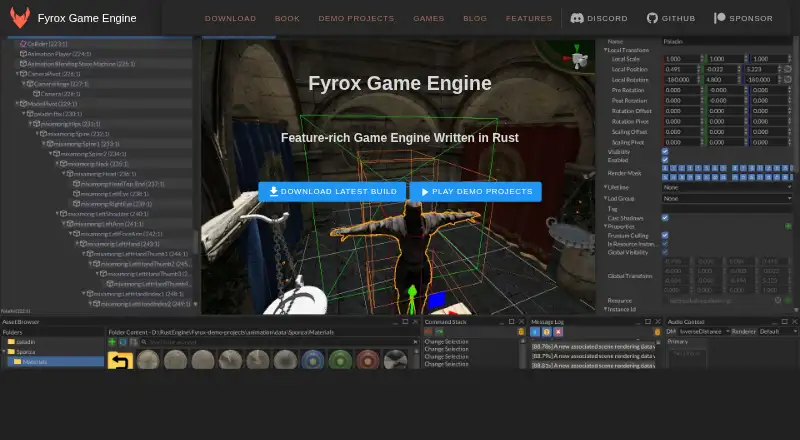Toggle the warning filter icon in Message Log
The width and height of the screenshot is (800, 440).
546,332
